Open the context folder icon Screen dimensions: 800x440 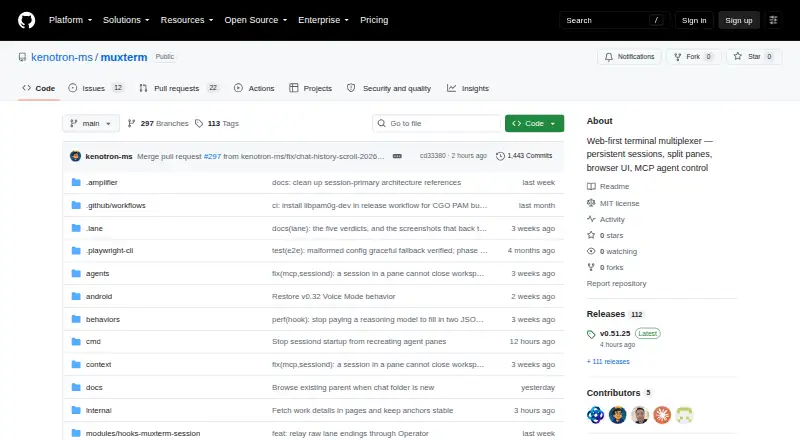pos(76,364)
